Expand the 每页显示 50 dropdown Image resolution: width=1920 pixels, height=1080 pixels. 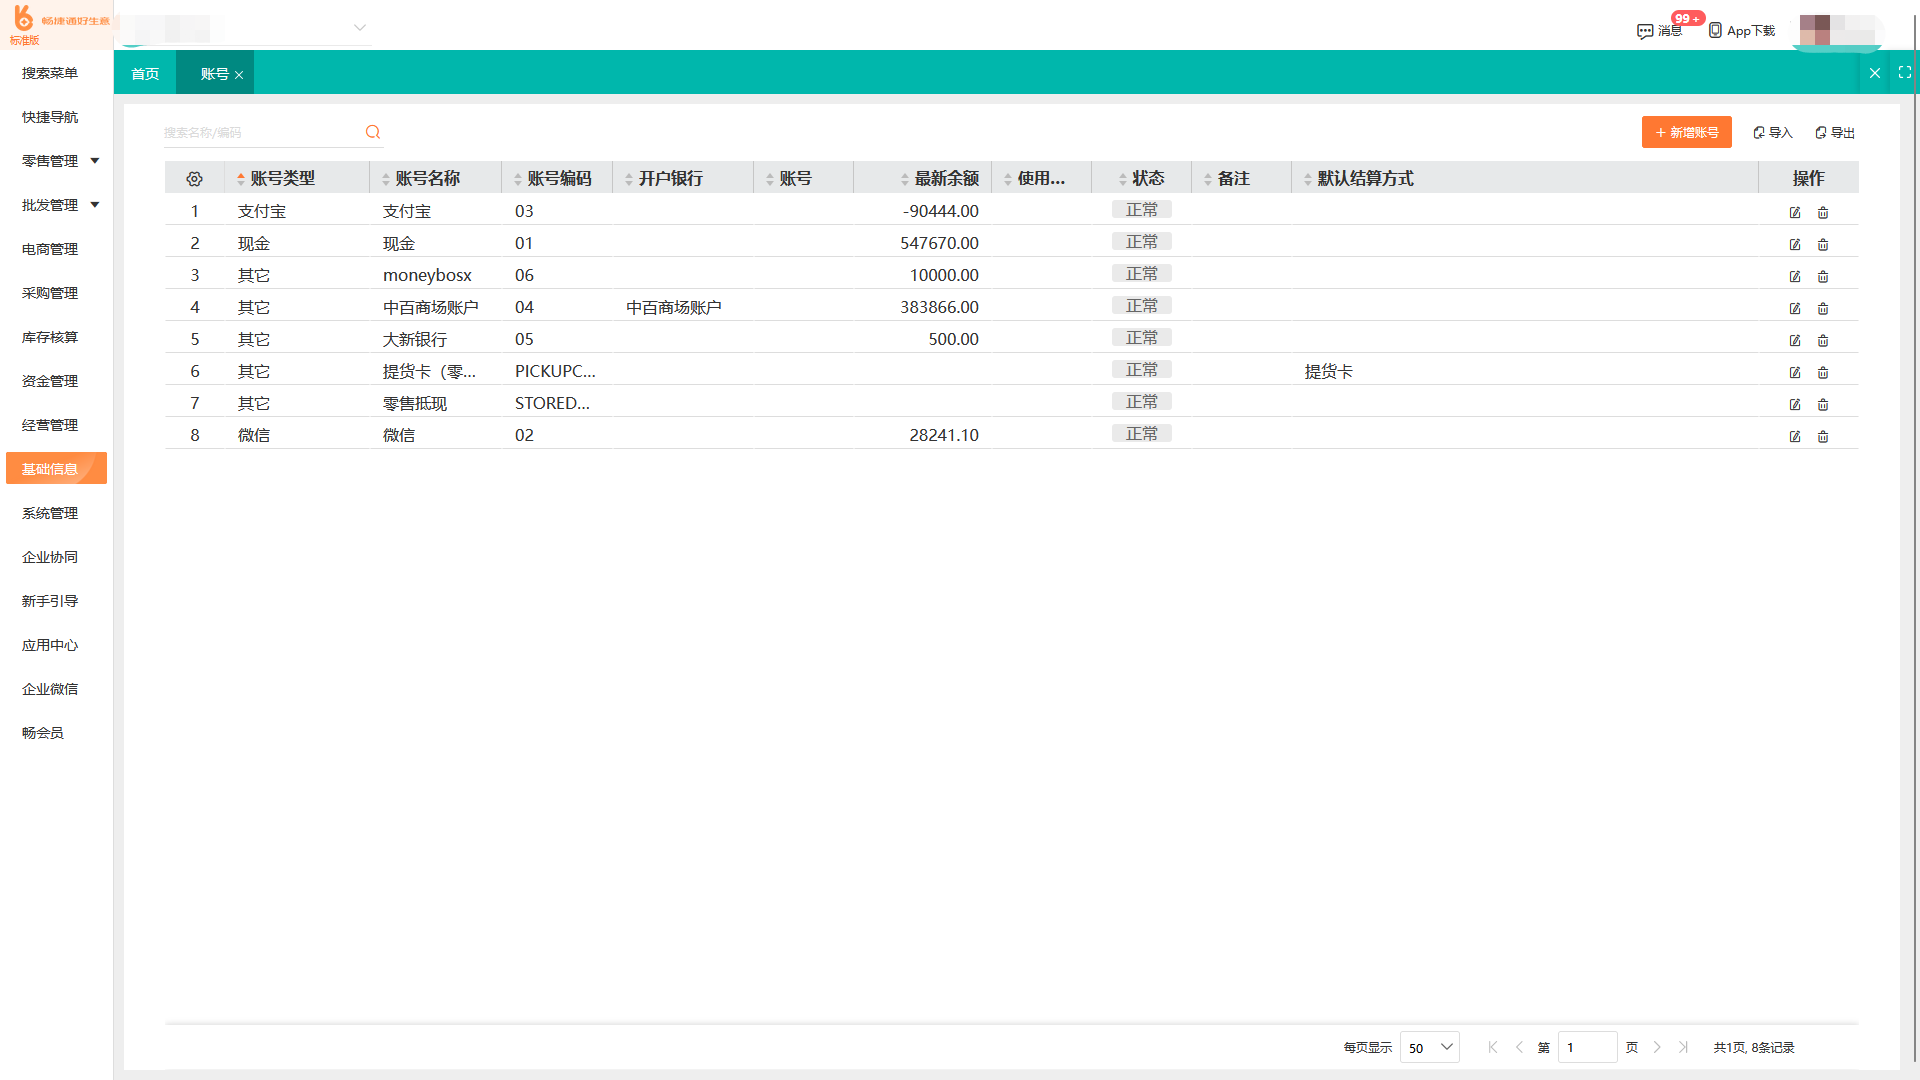1429,1047
